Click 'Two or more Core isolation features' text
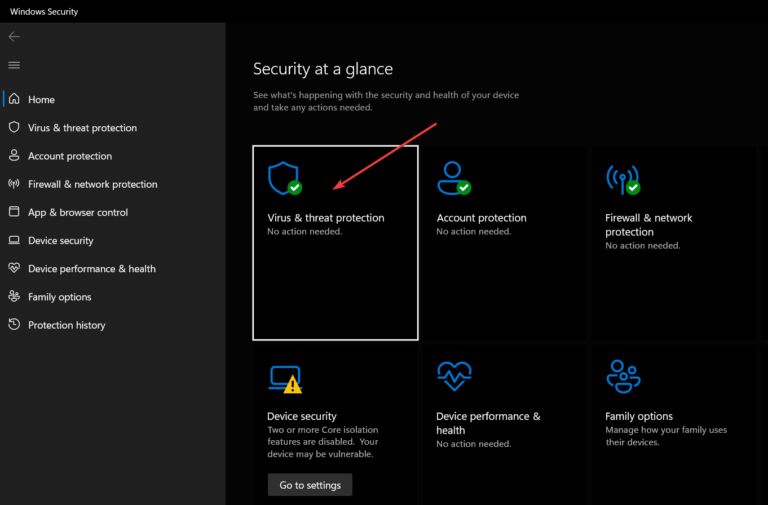 coord(323,442)
